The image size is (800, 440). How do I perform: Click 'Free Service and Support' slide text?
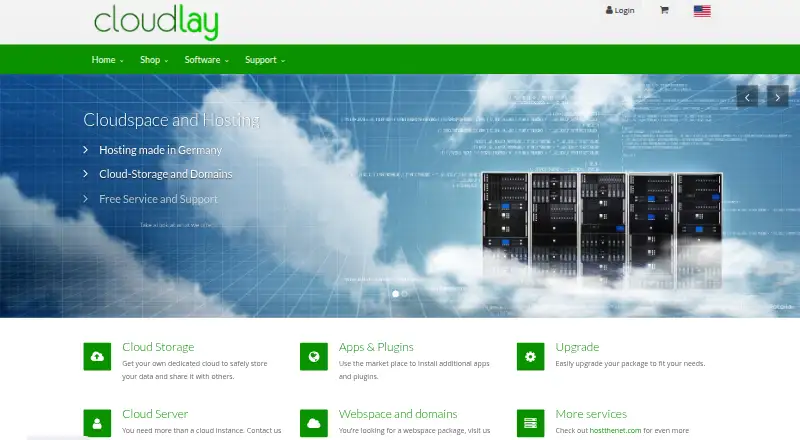(158, 199)
